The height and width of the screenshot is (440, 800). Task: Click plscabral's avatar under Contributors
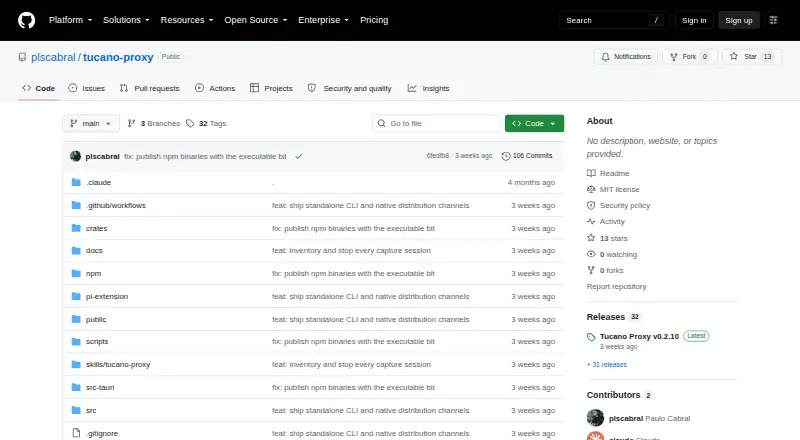[595, 418]
